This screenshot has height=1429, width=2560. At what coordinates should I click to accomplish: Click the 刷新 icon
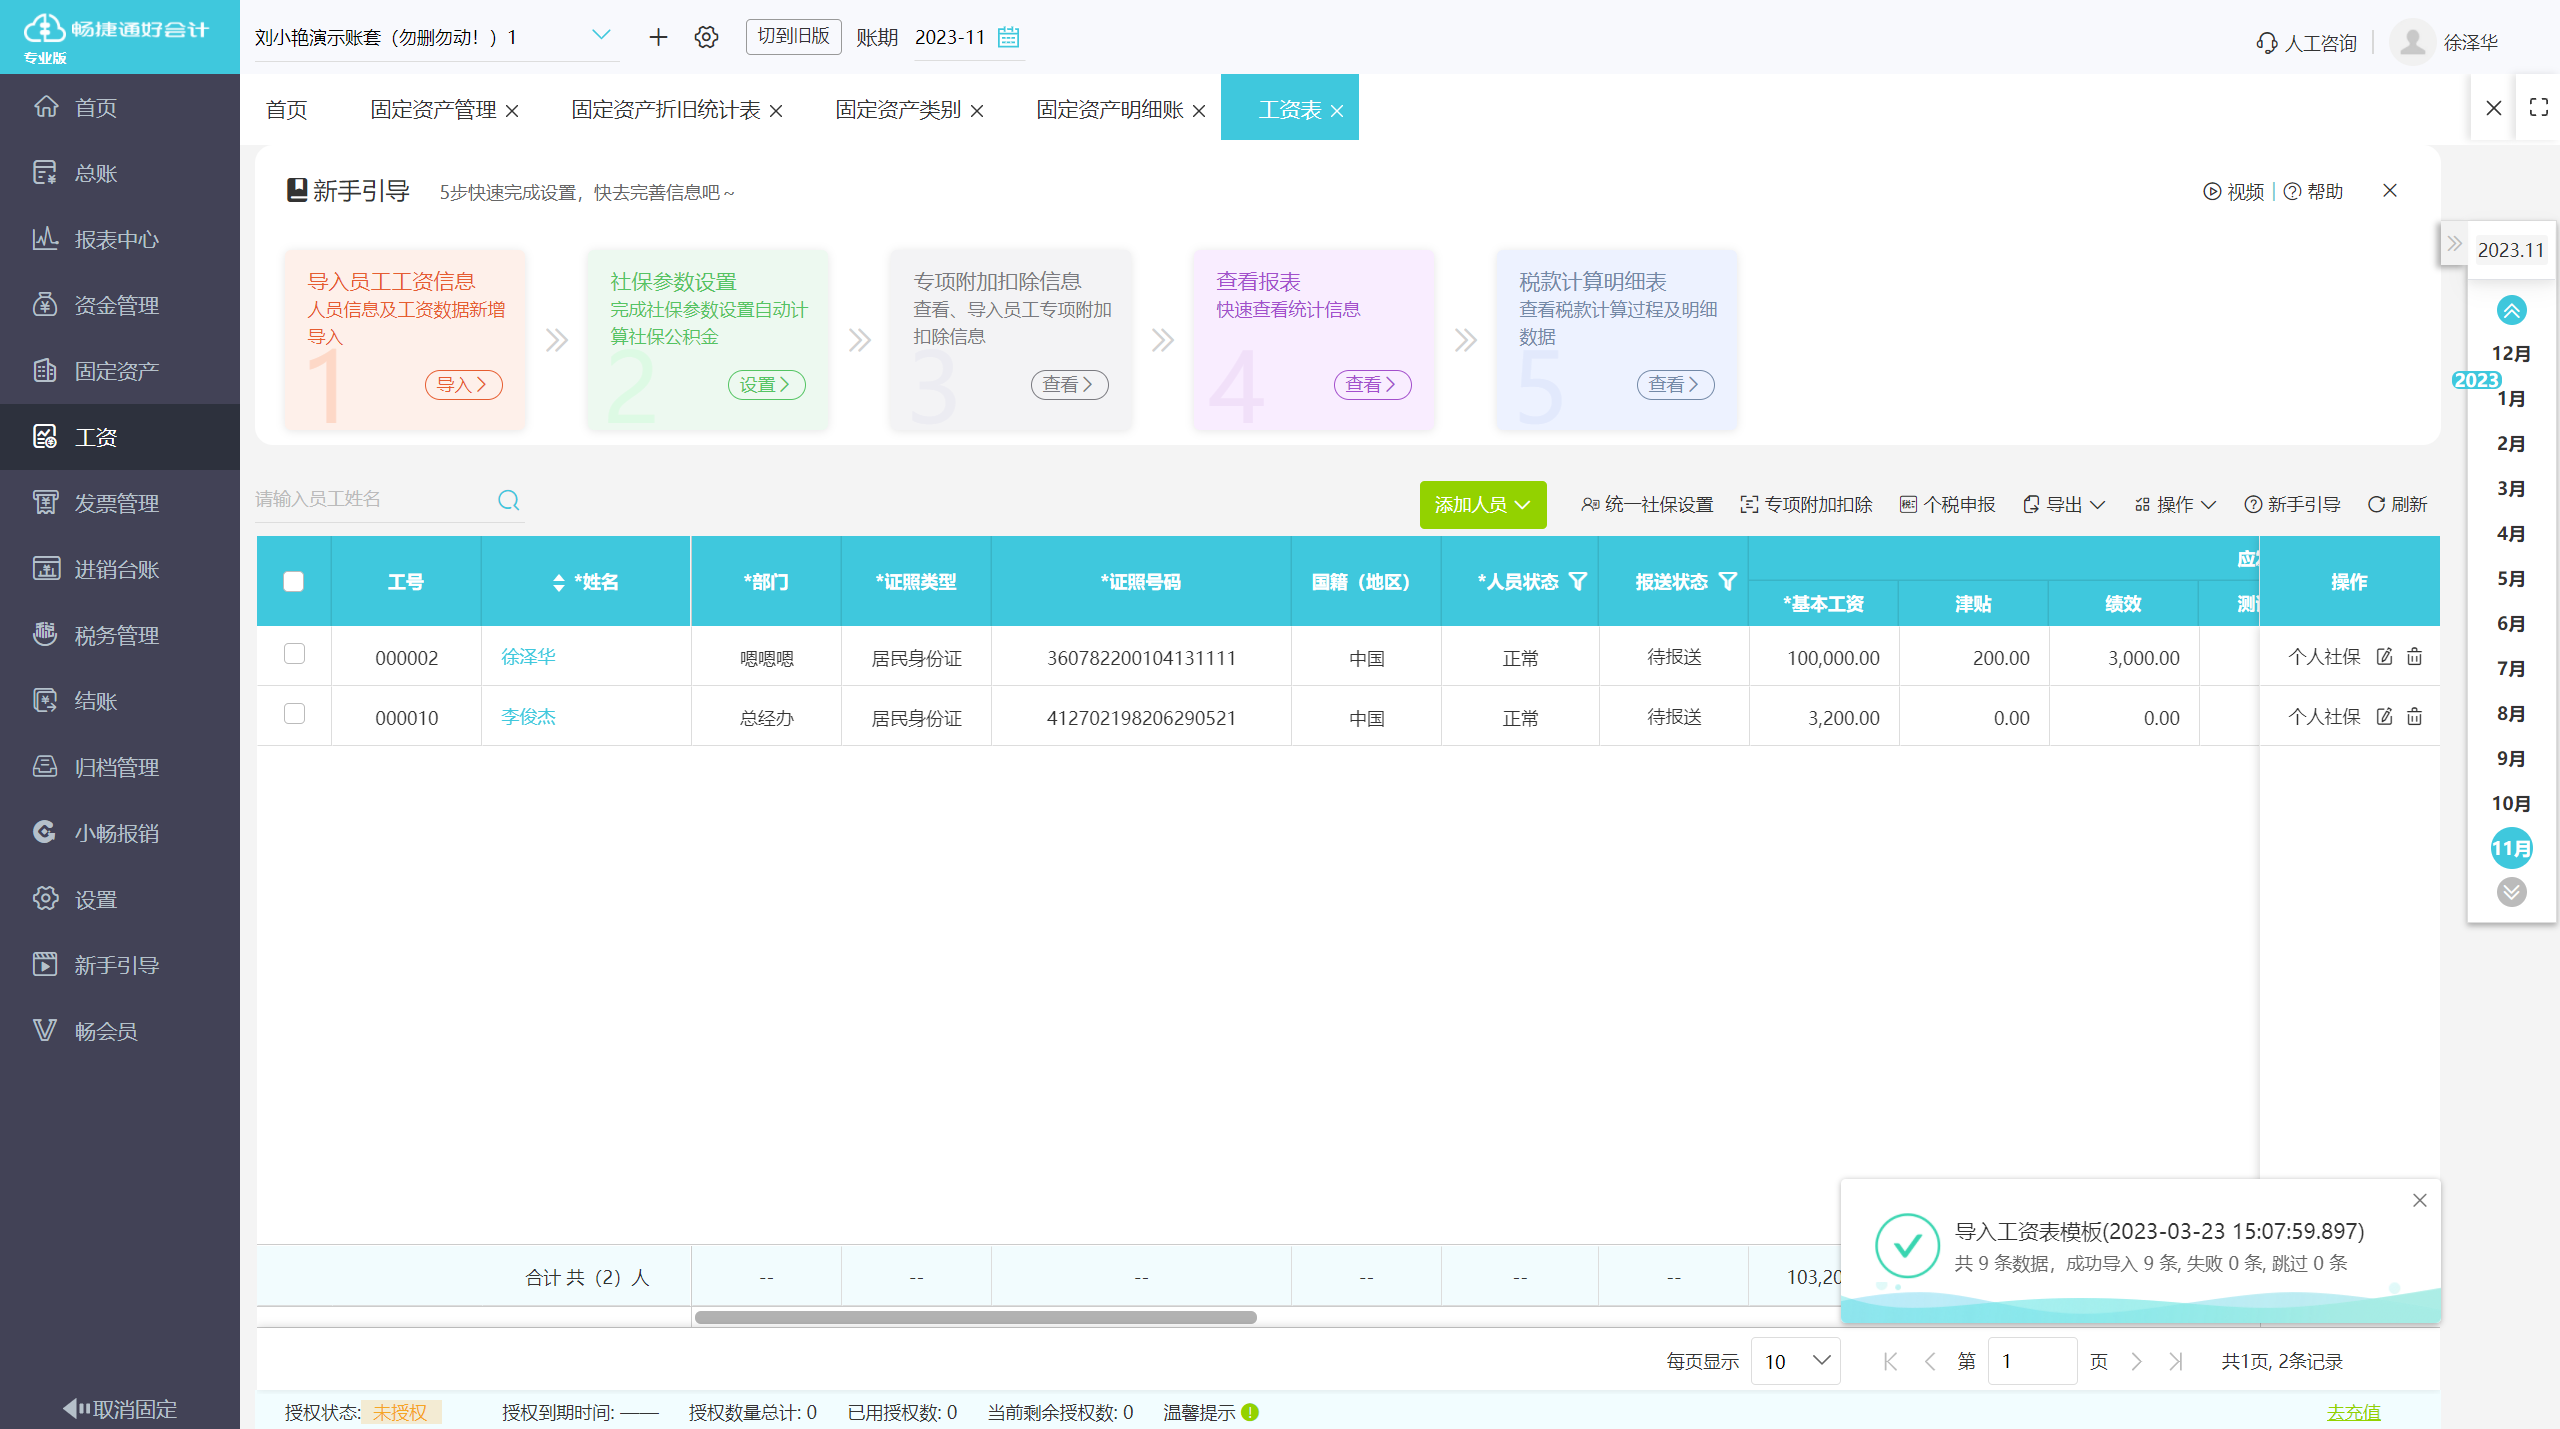(2375, 504)
